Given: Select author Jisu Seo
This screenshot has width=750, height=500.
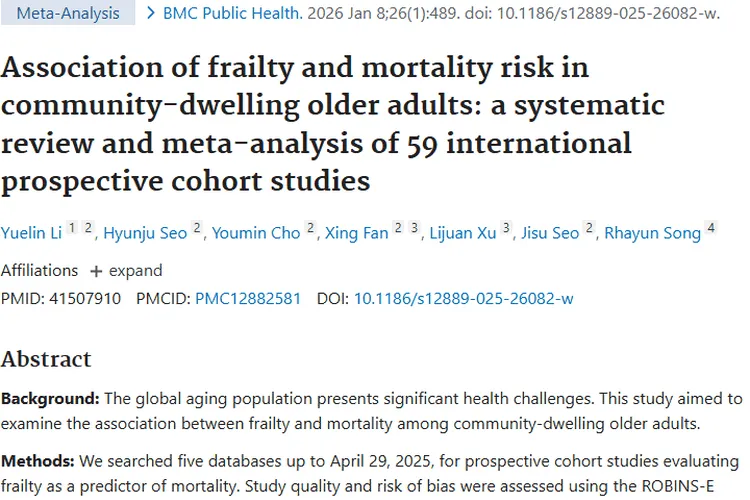Looking at the screenshot, I should click(550, 233).
